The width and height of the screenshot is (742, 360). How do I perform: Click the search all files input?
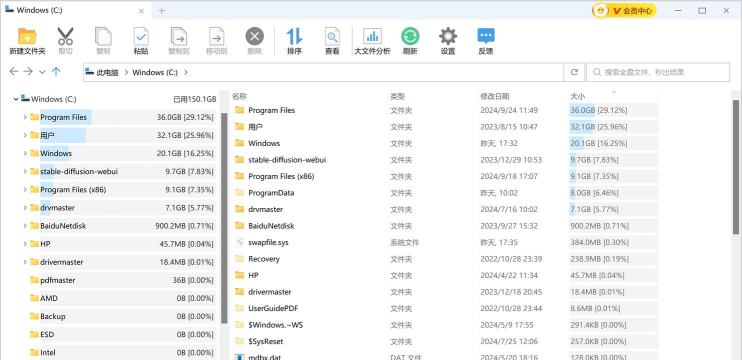pyautogui.click(x=658, y=72)
